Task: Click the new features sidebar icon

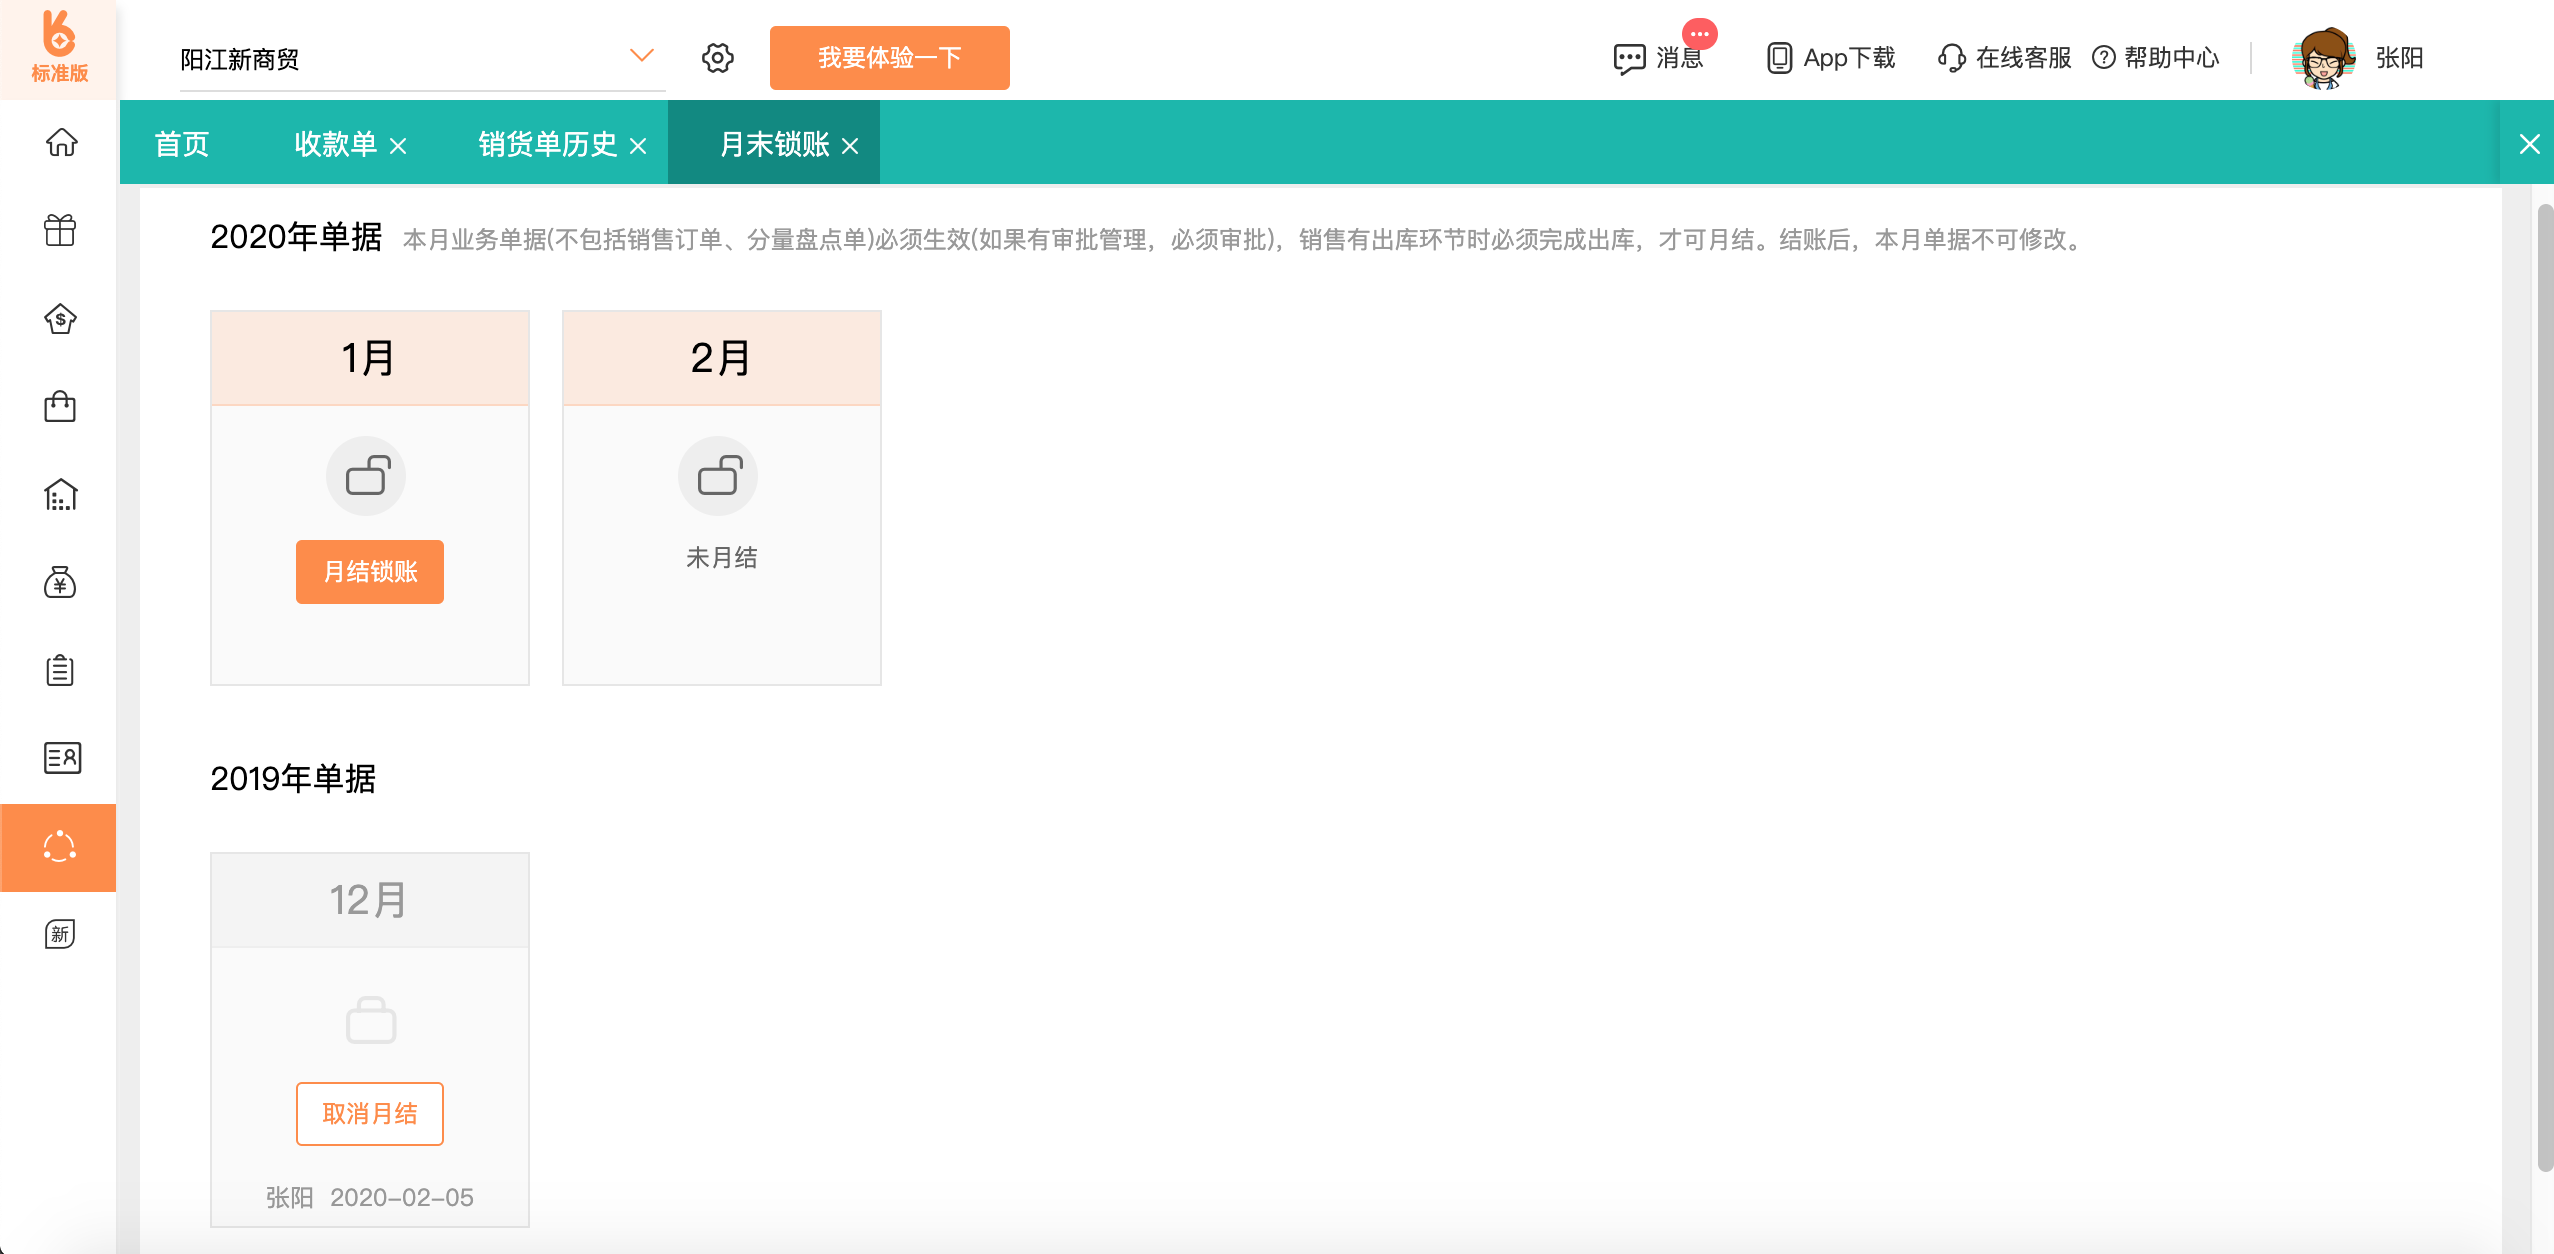Action: click(59, 936)
